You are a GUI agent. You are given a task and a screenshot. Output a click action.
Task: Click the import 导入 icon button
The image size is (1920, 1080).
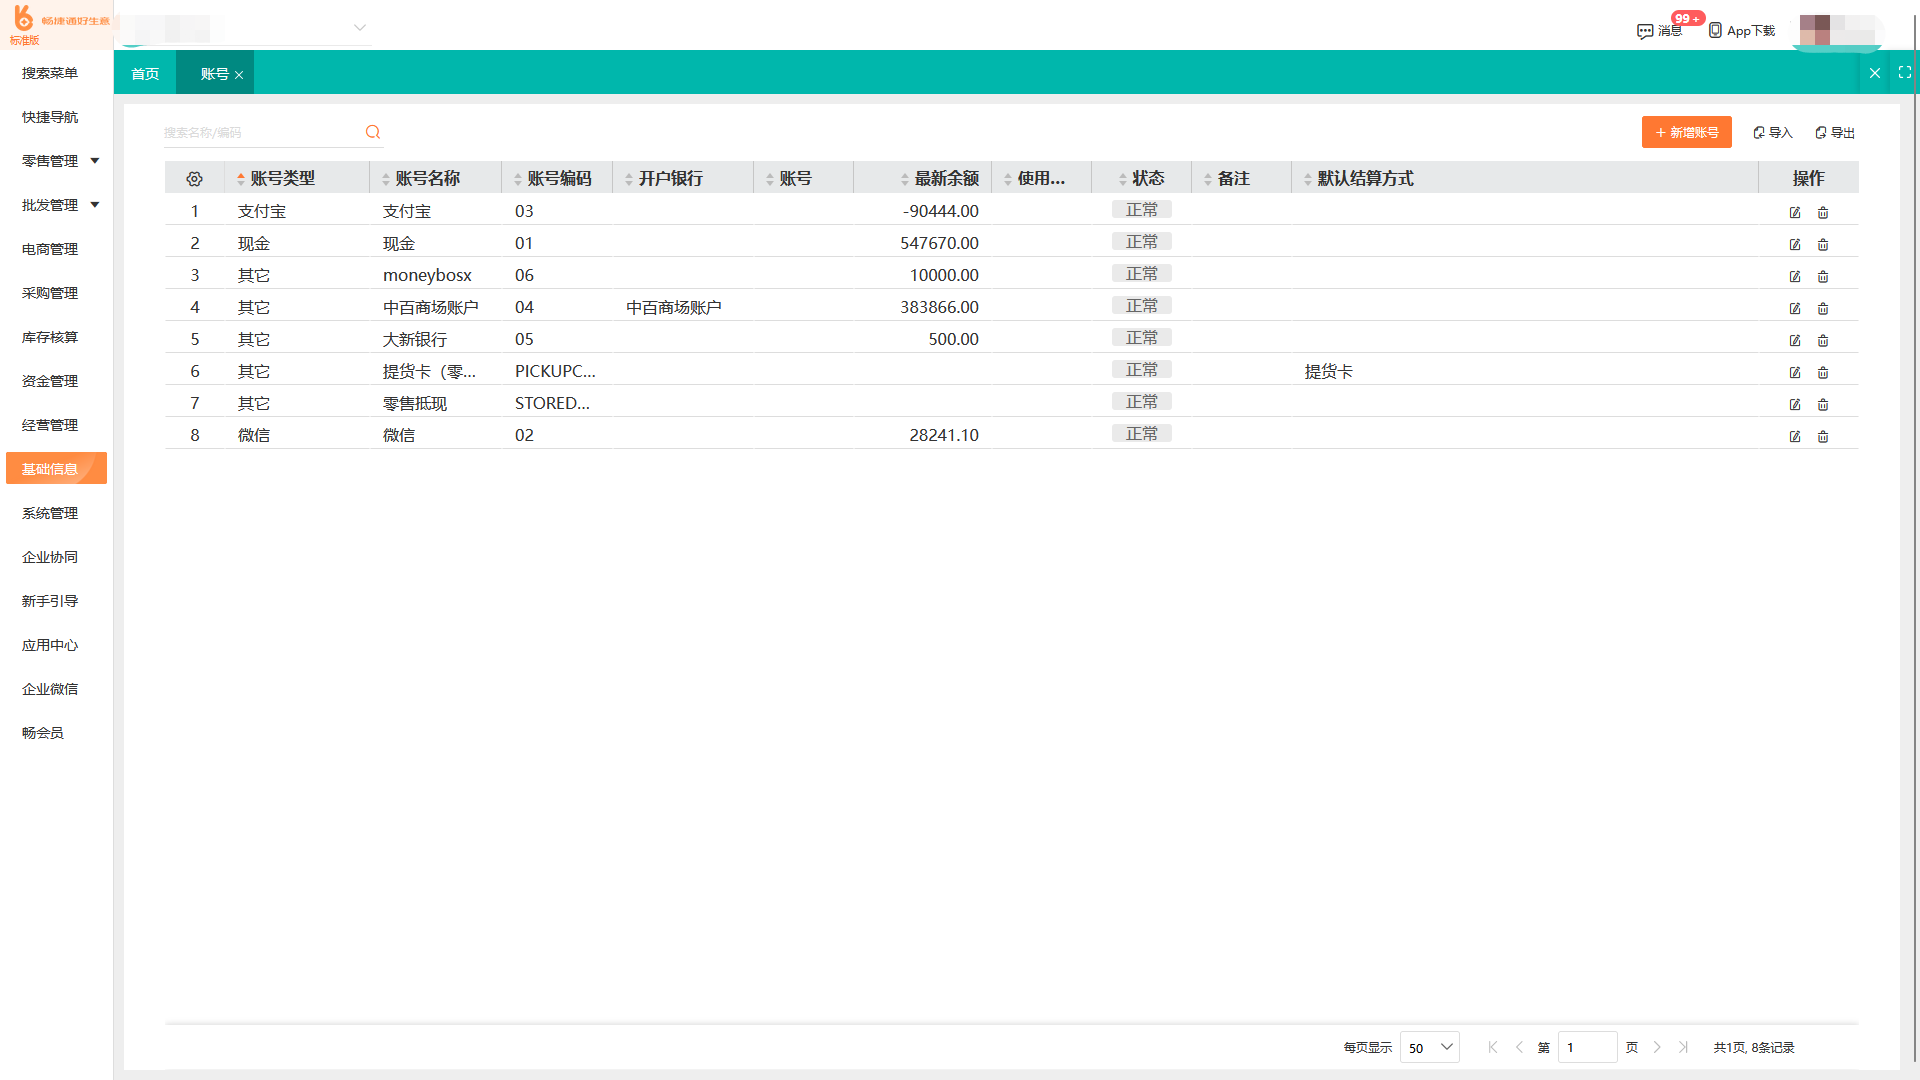[x=1774, y=132]
